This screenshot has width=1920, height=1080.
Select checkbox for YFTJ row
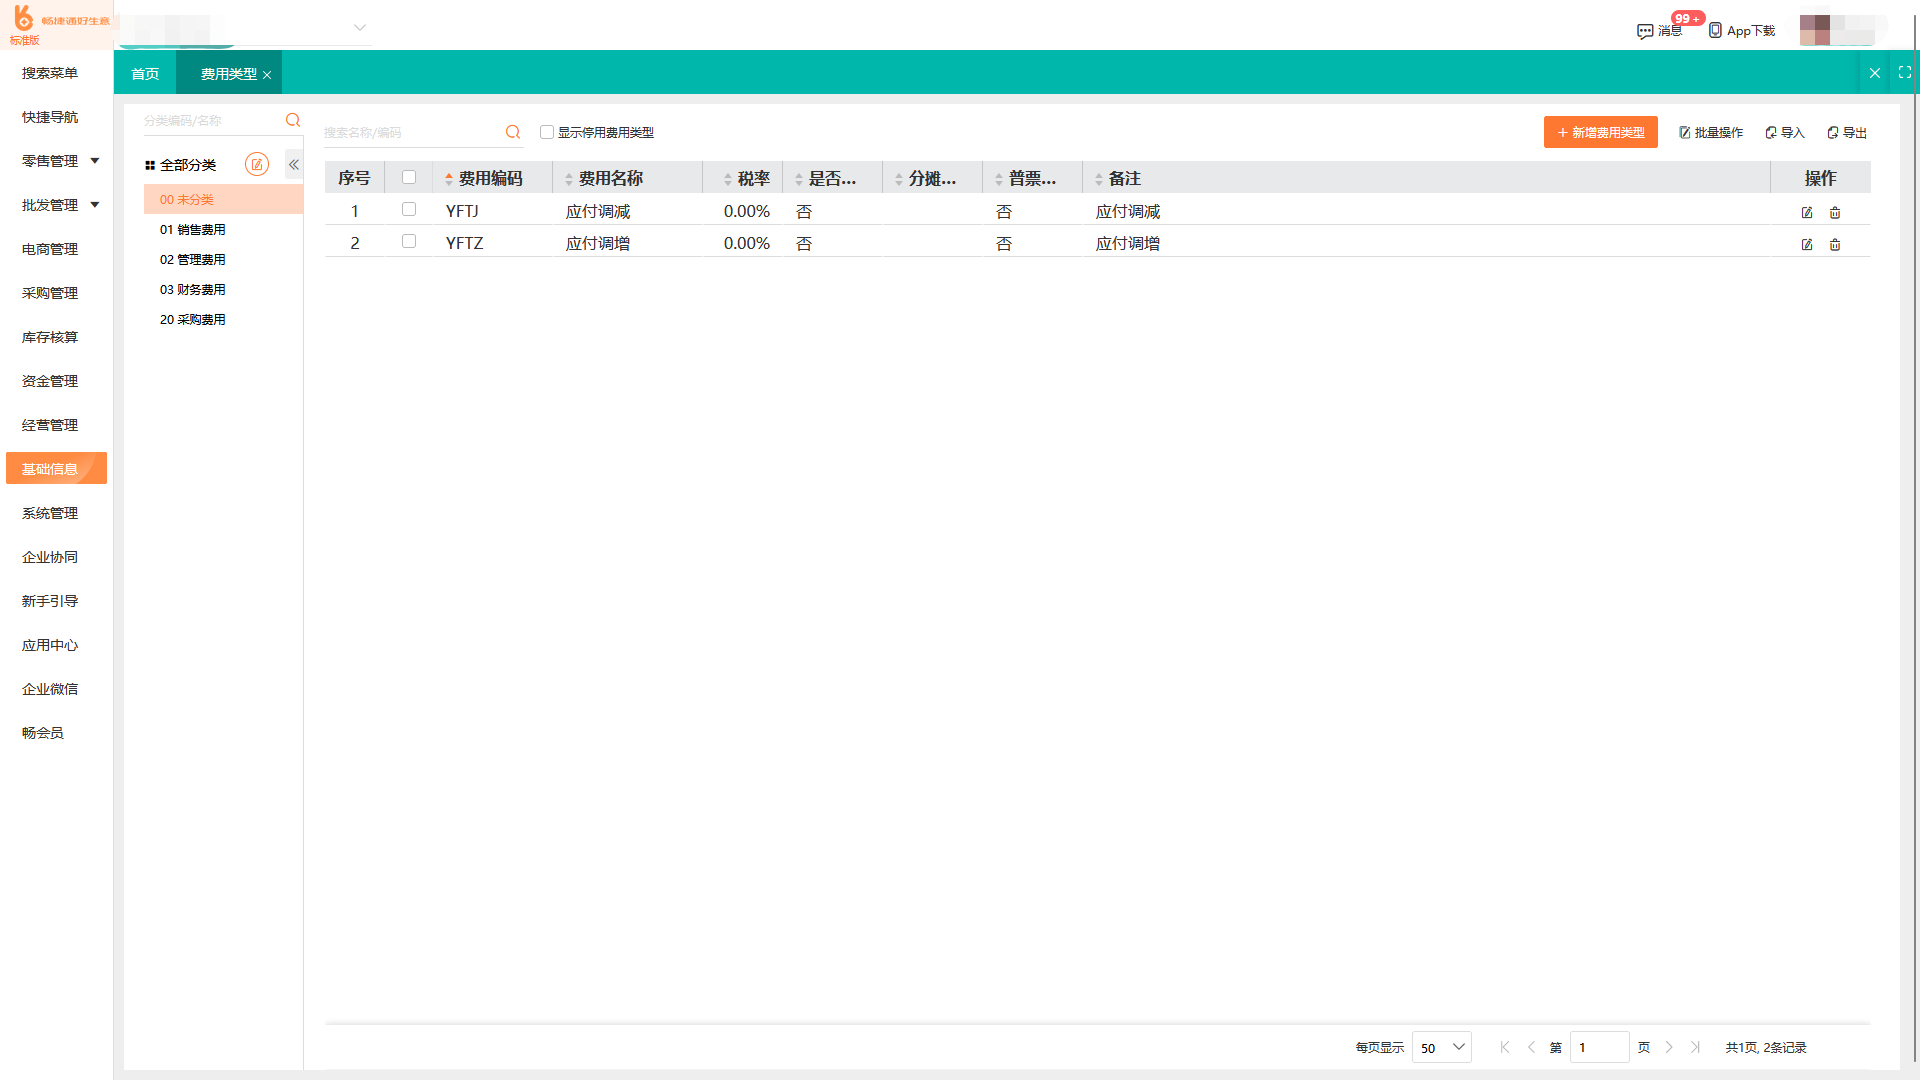(409, 210)
